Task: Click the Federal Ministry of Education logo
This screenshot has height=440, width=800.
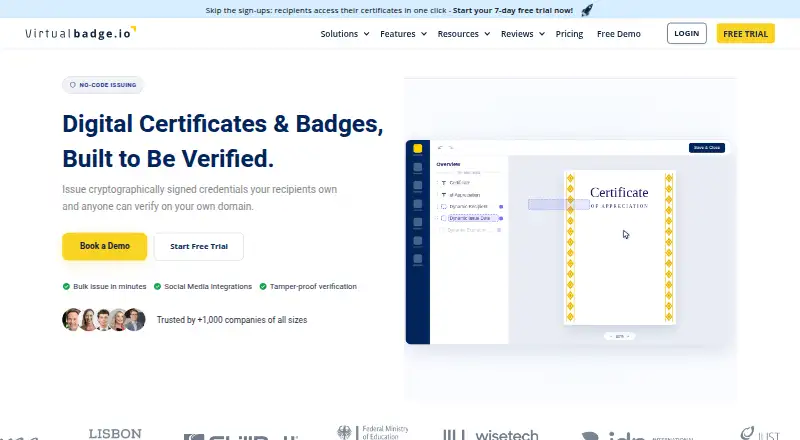Action: [372, 432]
